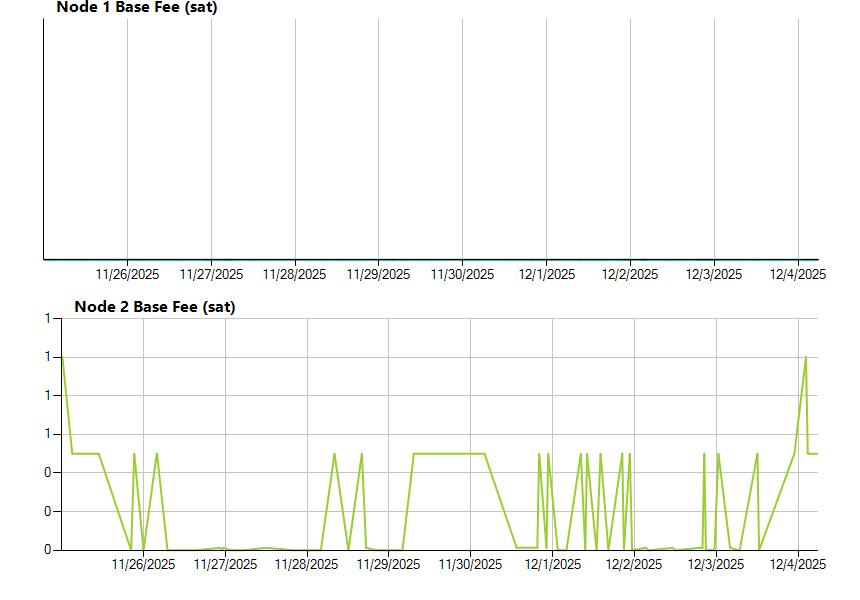Image resolution: width=860 pixels, height=600 pixels.
Task: Select 12/4/2025 label on Node 1 axis
Action: click(797, 274)
